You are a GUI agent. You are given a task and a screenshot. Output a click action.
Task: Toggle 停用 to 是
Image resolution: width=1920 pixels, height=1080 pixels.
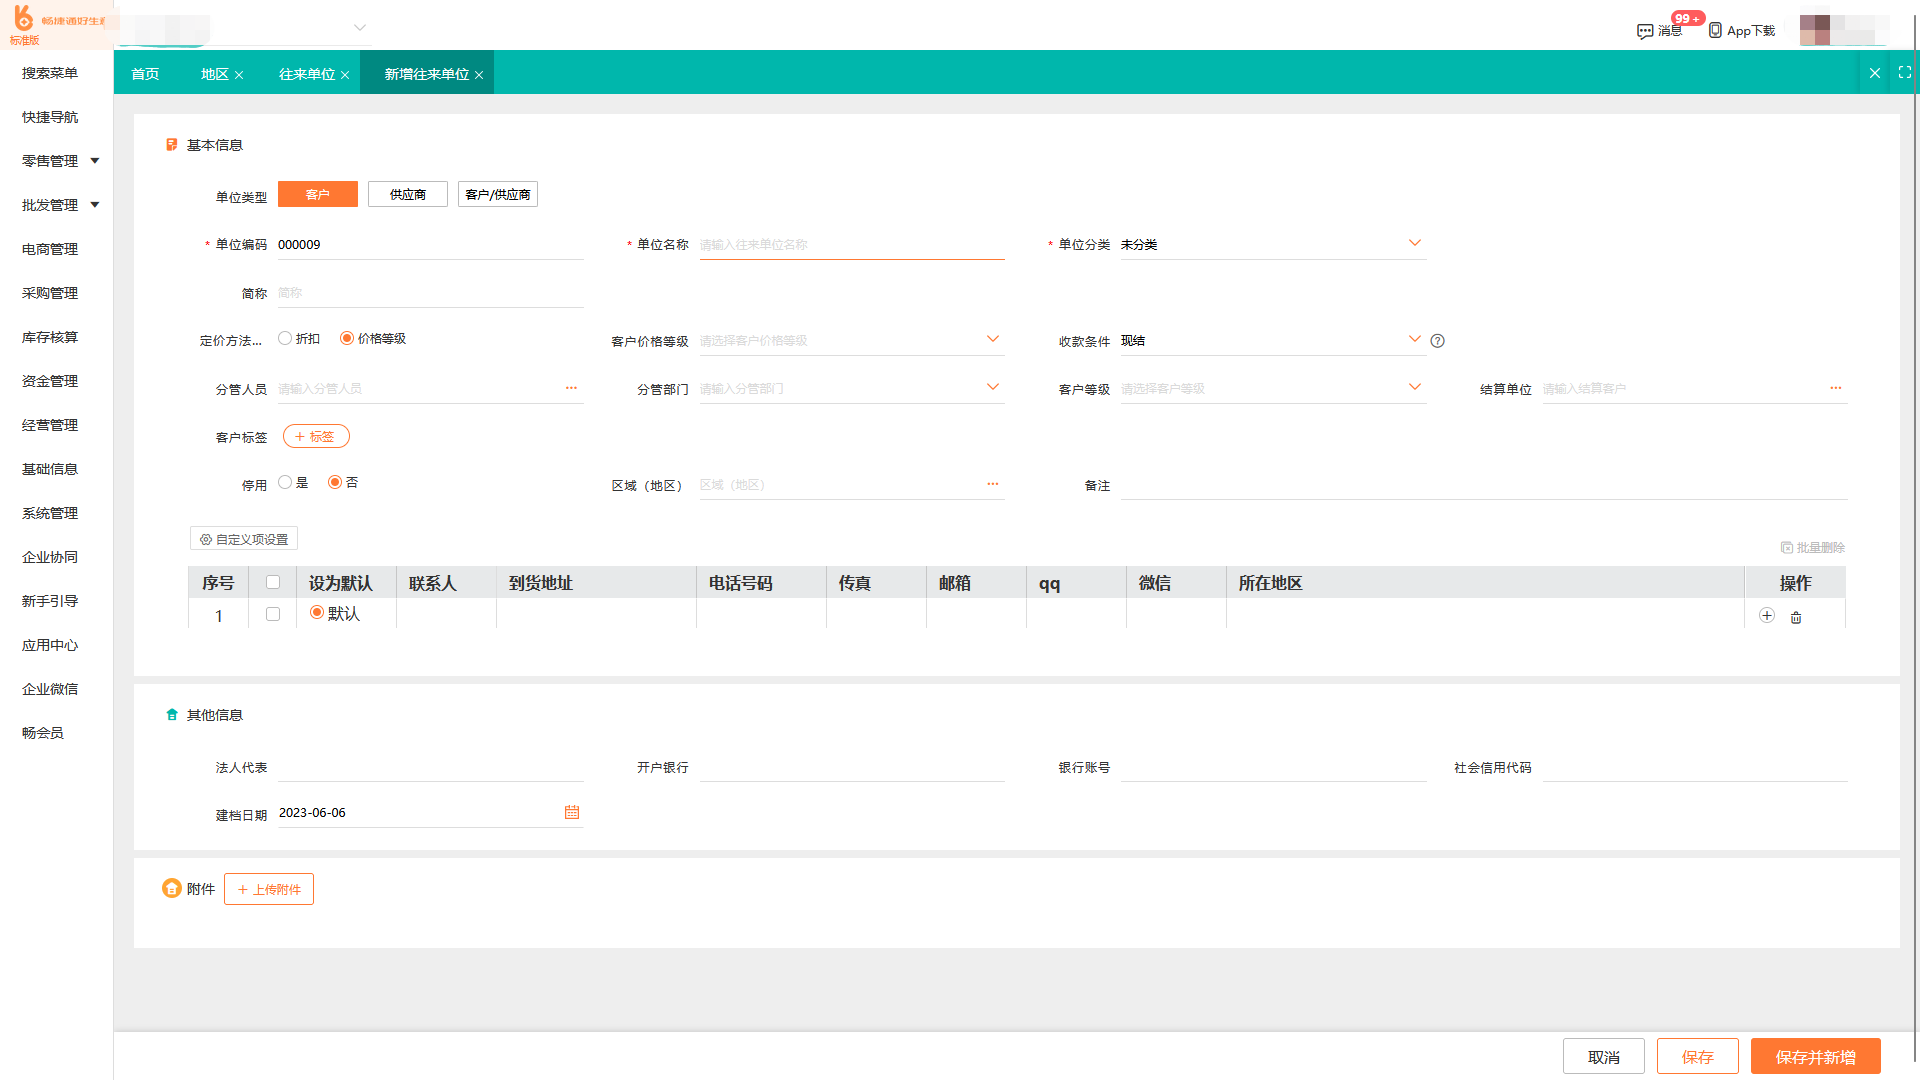(x=286, y=481)
